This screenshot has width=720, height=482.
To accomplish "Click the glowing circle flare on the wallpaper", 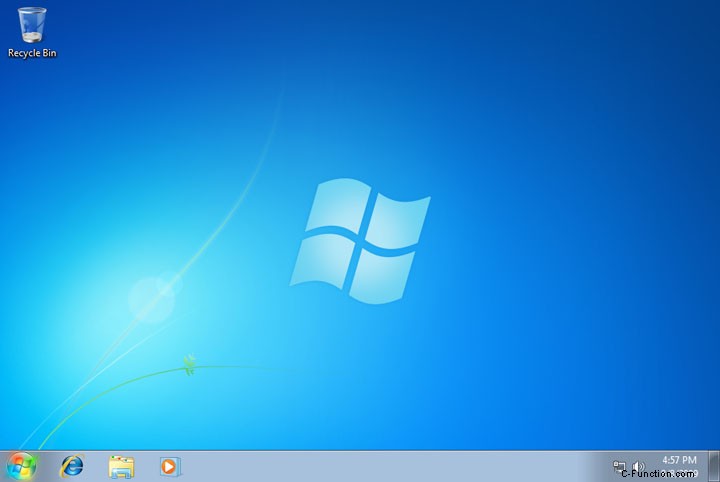I will (x=152, y=298).
